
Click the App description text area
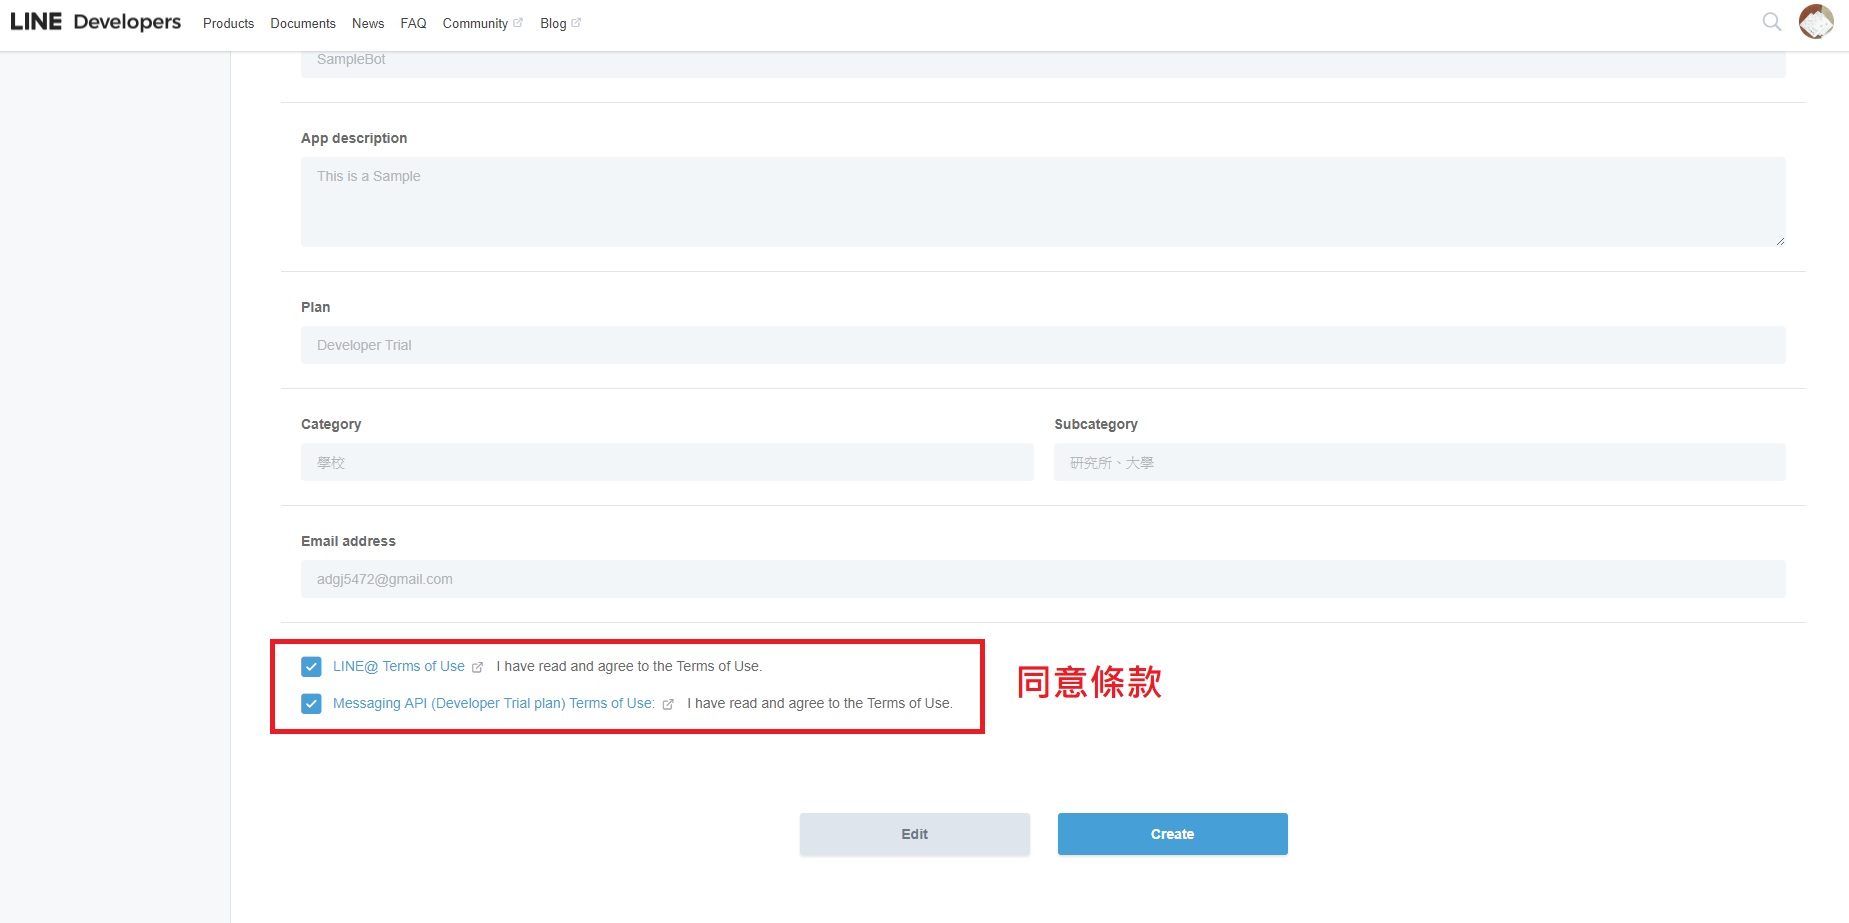tap(1042, 201)
